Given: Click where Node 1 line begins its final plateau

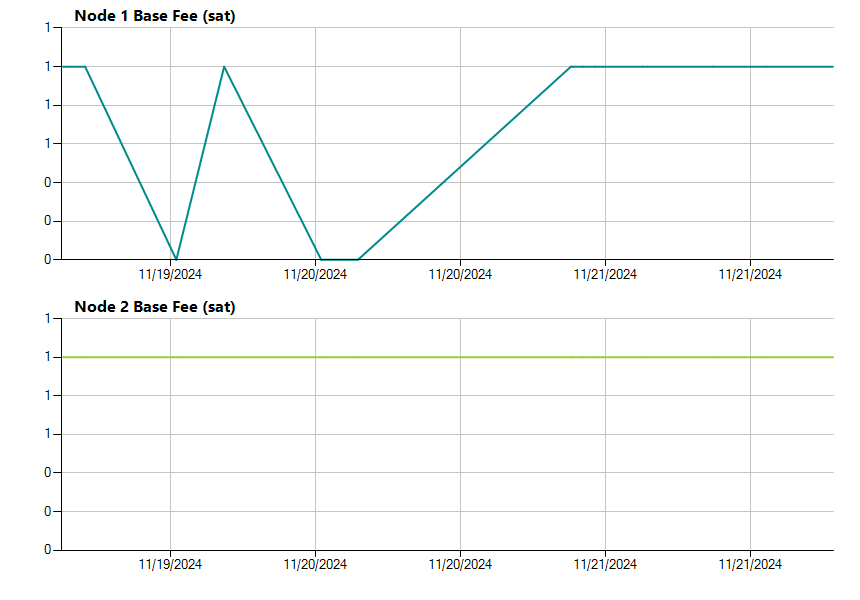Looking at the screenshot, I should (x=571, y=67).
